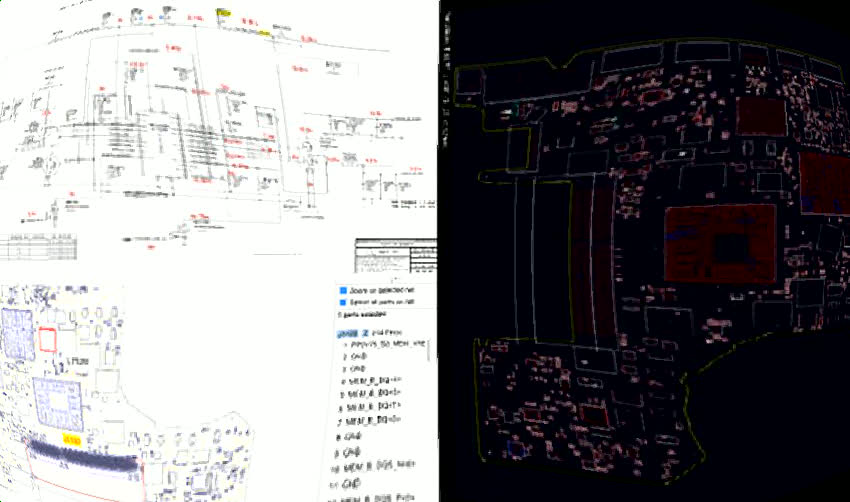Image resolution: width=850 pixels, height=502 pixels.
Task: Select pin 2 GND row in the pin list
Action: click(x=355, y=357)
